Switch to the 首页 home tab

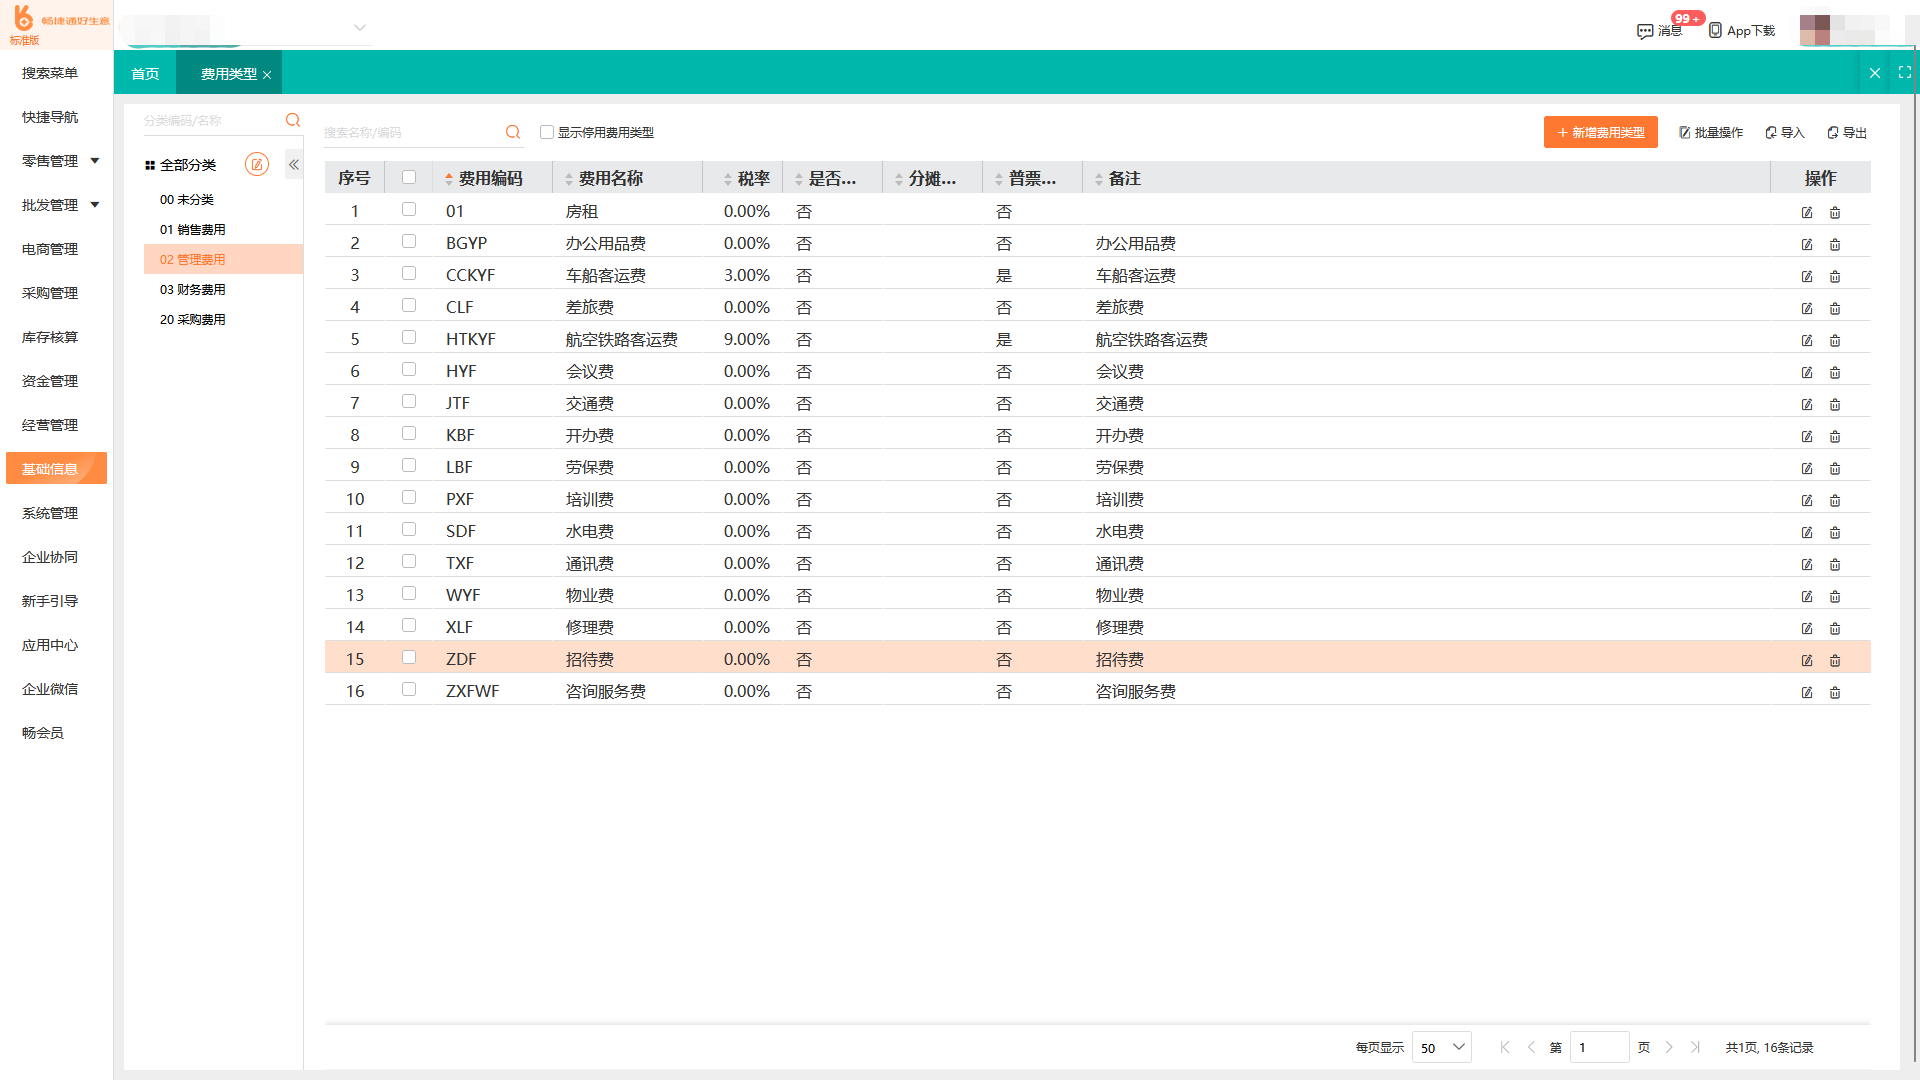[x=145, y=74]
